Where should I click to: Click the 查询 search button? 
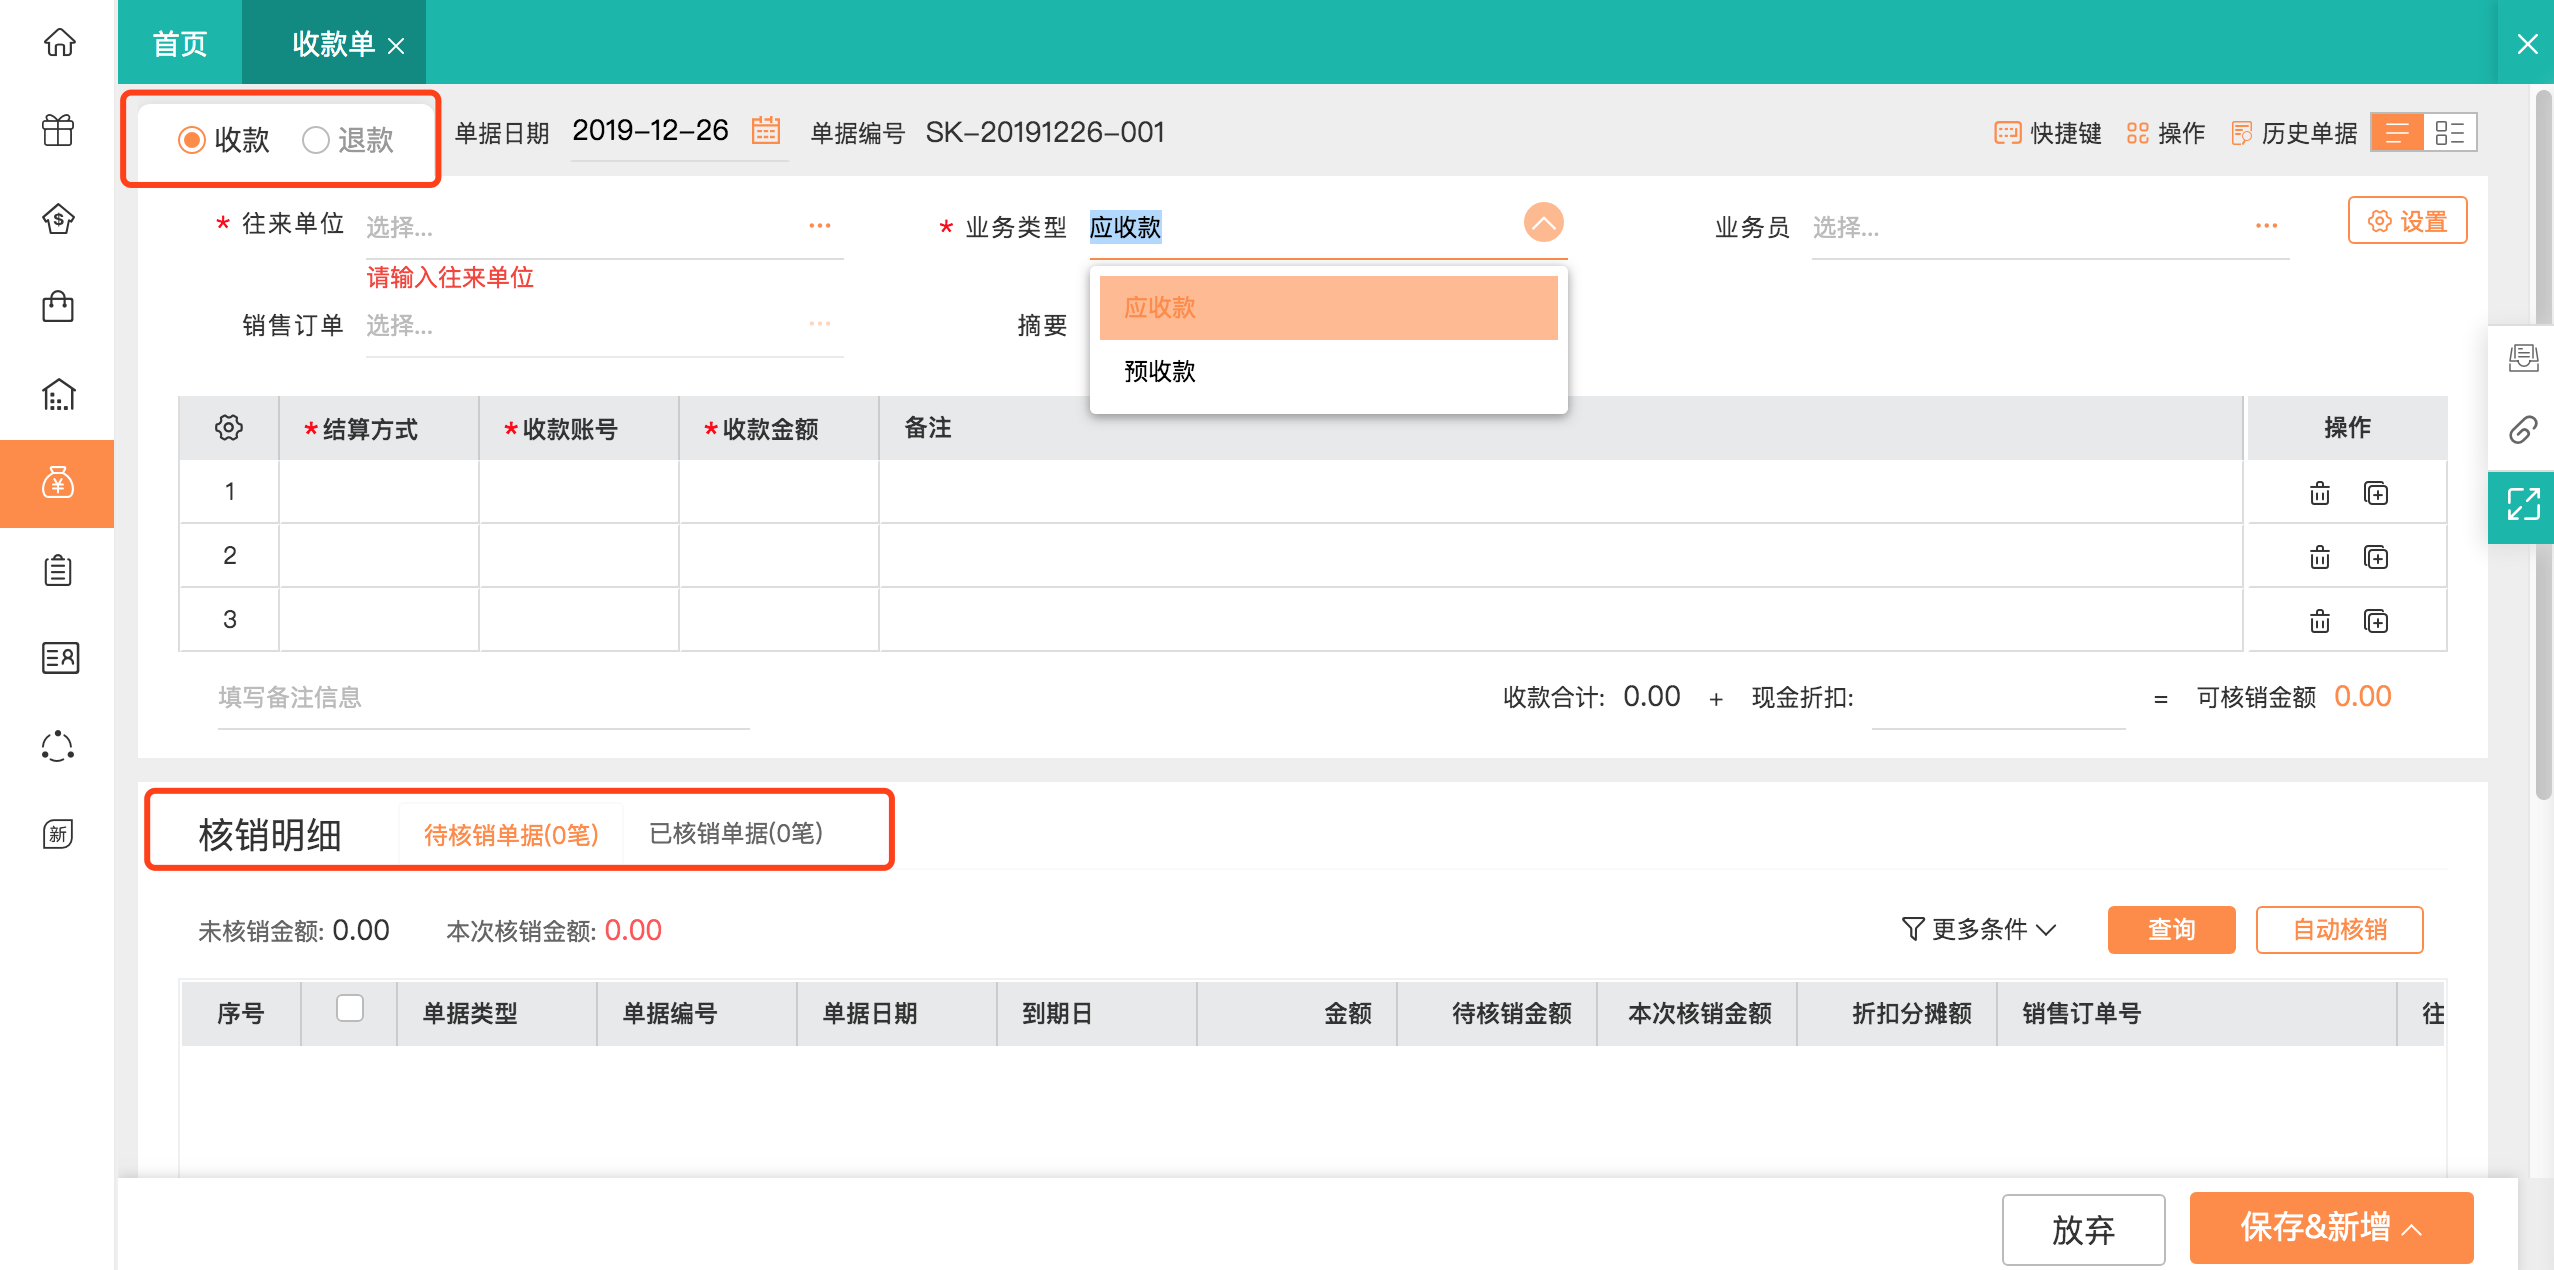(2170, 930)
